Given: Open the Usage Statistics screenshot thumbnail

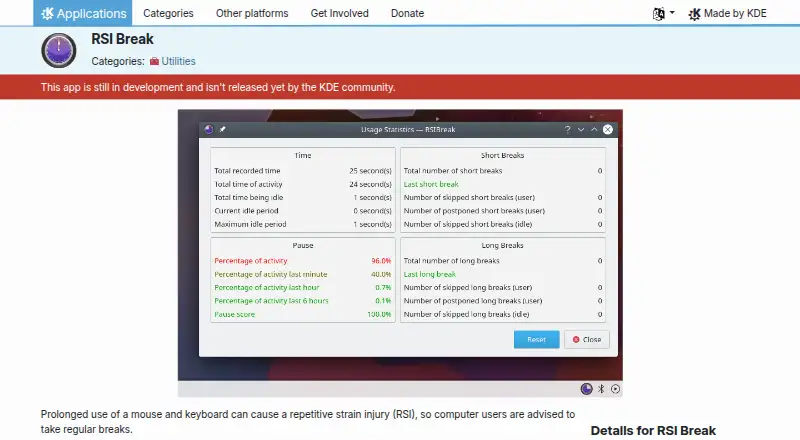Looking at the screenshot, I should [x=400, y=253].
